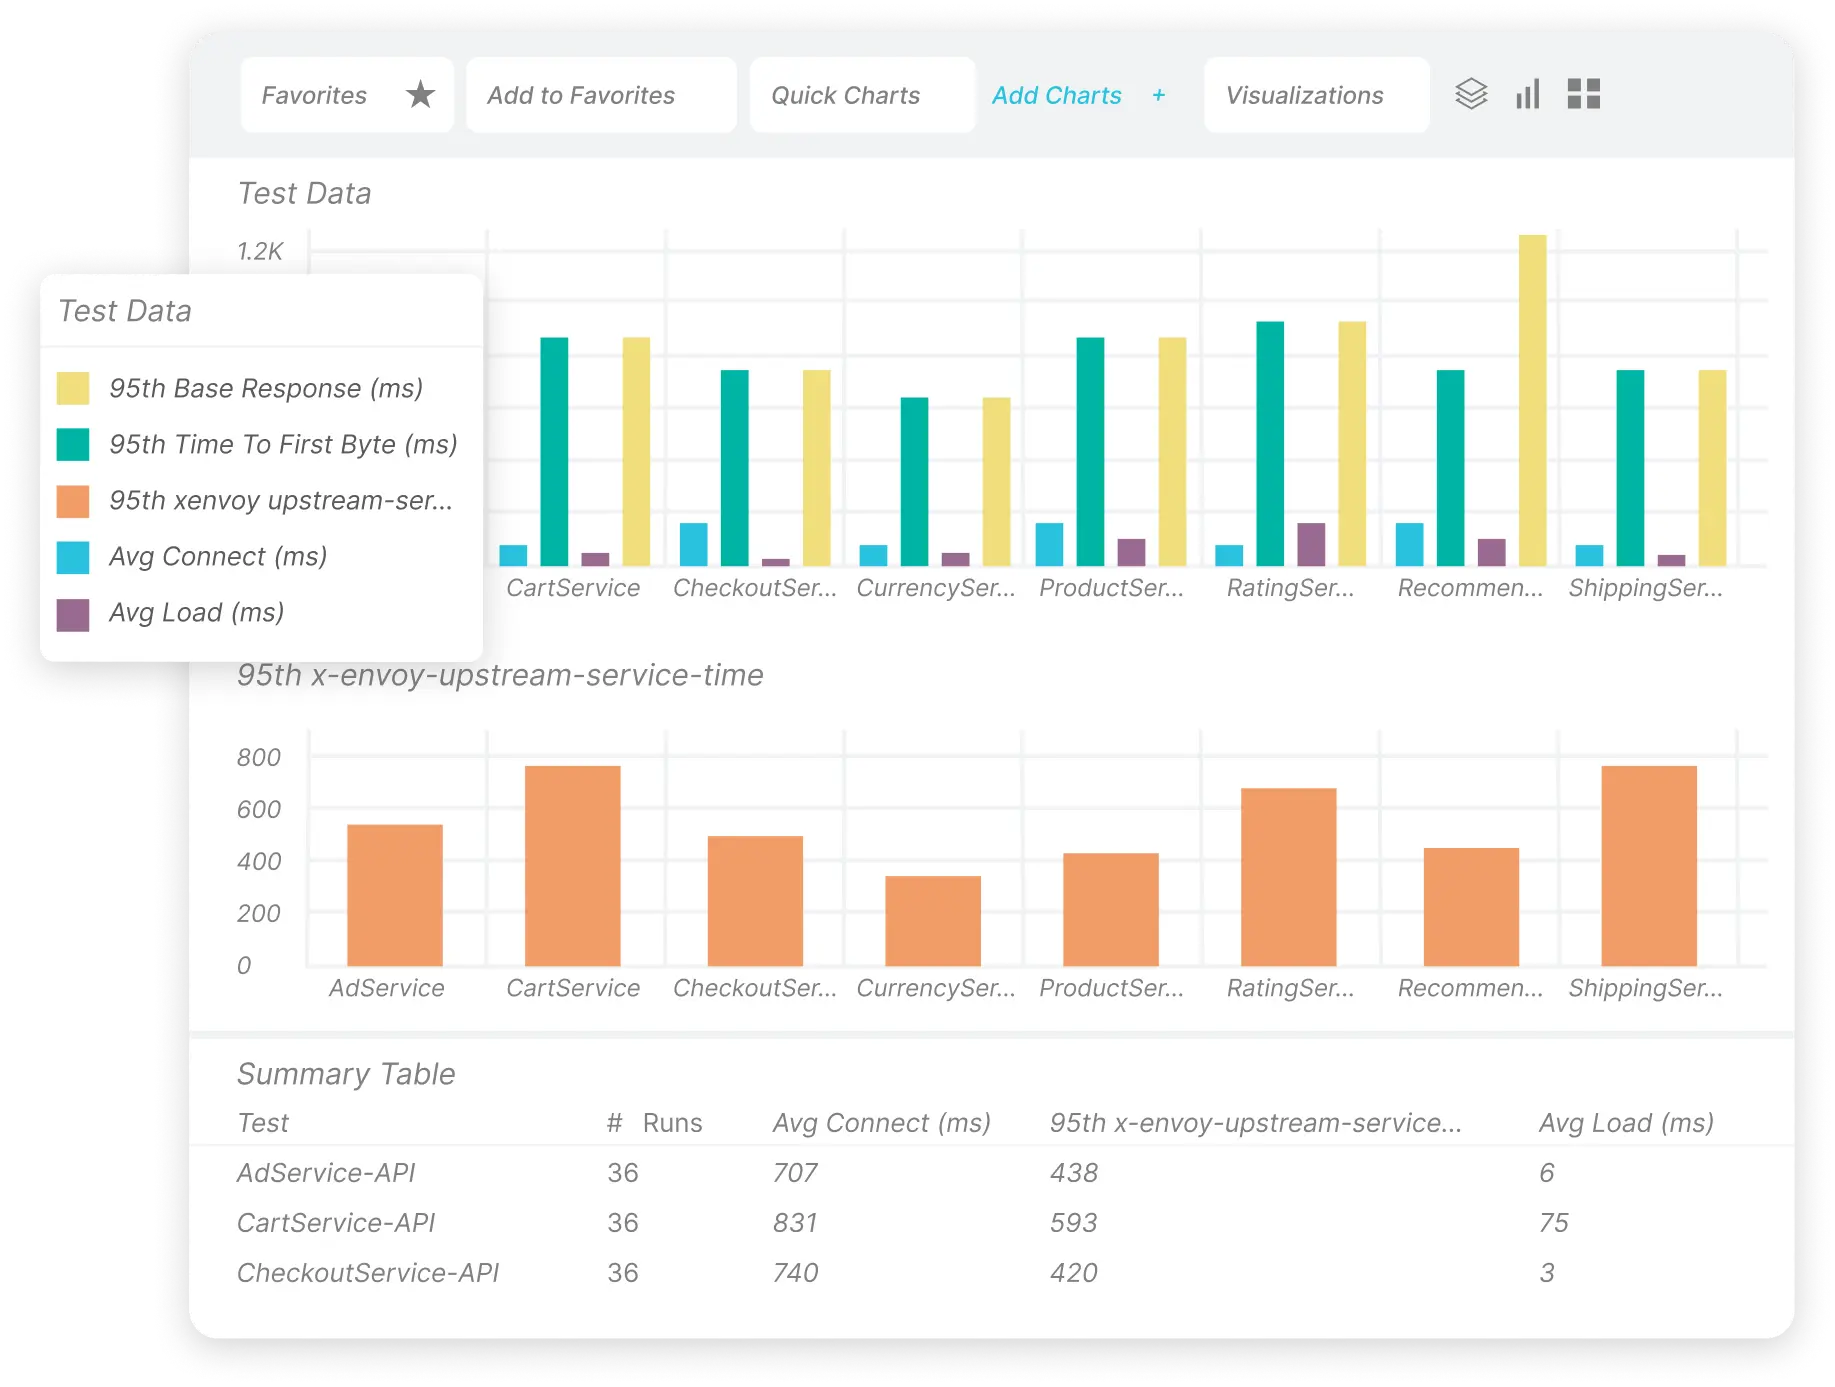Select the bar chart view icon

pyautogui.click(x=1527, y=95)
